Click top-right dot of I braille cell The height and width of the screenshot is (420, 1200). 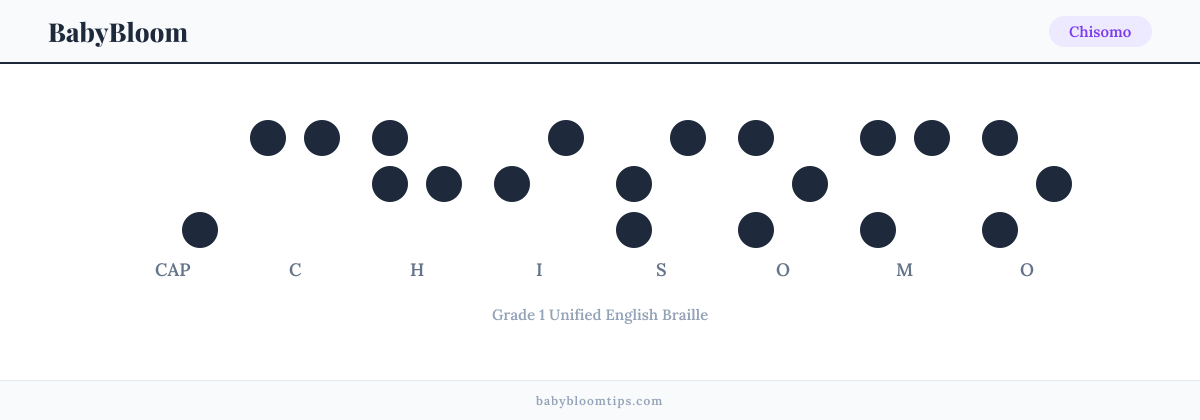point(566,138)
